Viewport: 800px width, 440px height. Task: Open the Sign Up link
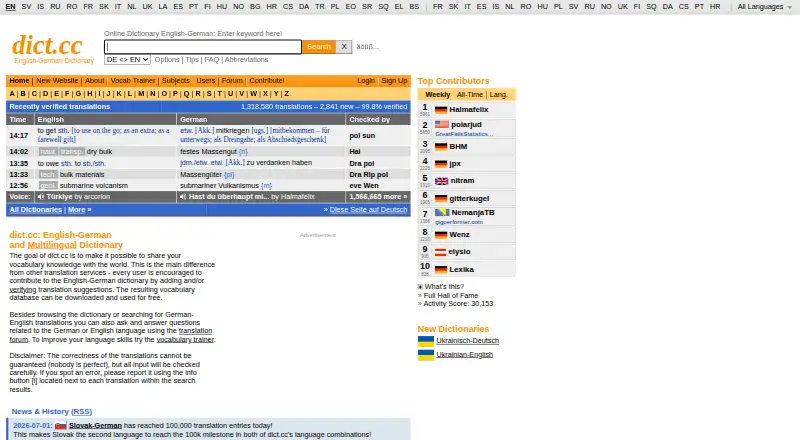[394, 81]
